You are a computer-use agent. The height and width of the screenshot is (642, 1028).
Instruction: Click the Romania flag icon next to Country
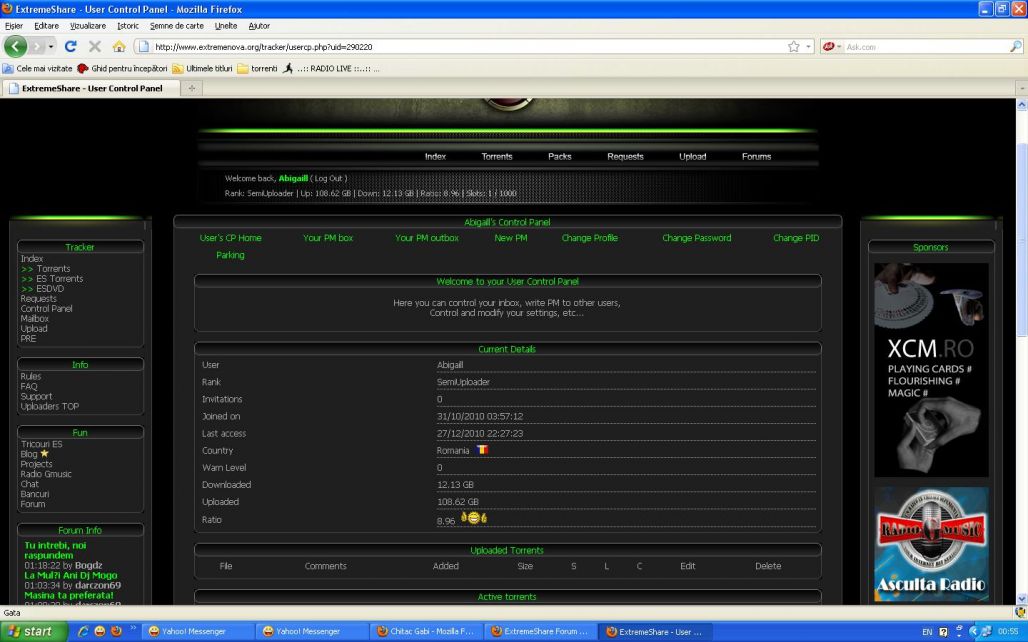click(483, 450)
